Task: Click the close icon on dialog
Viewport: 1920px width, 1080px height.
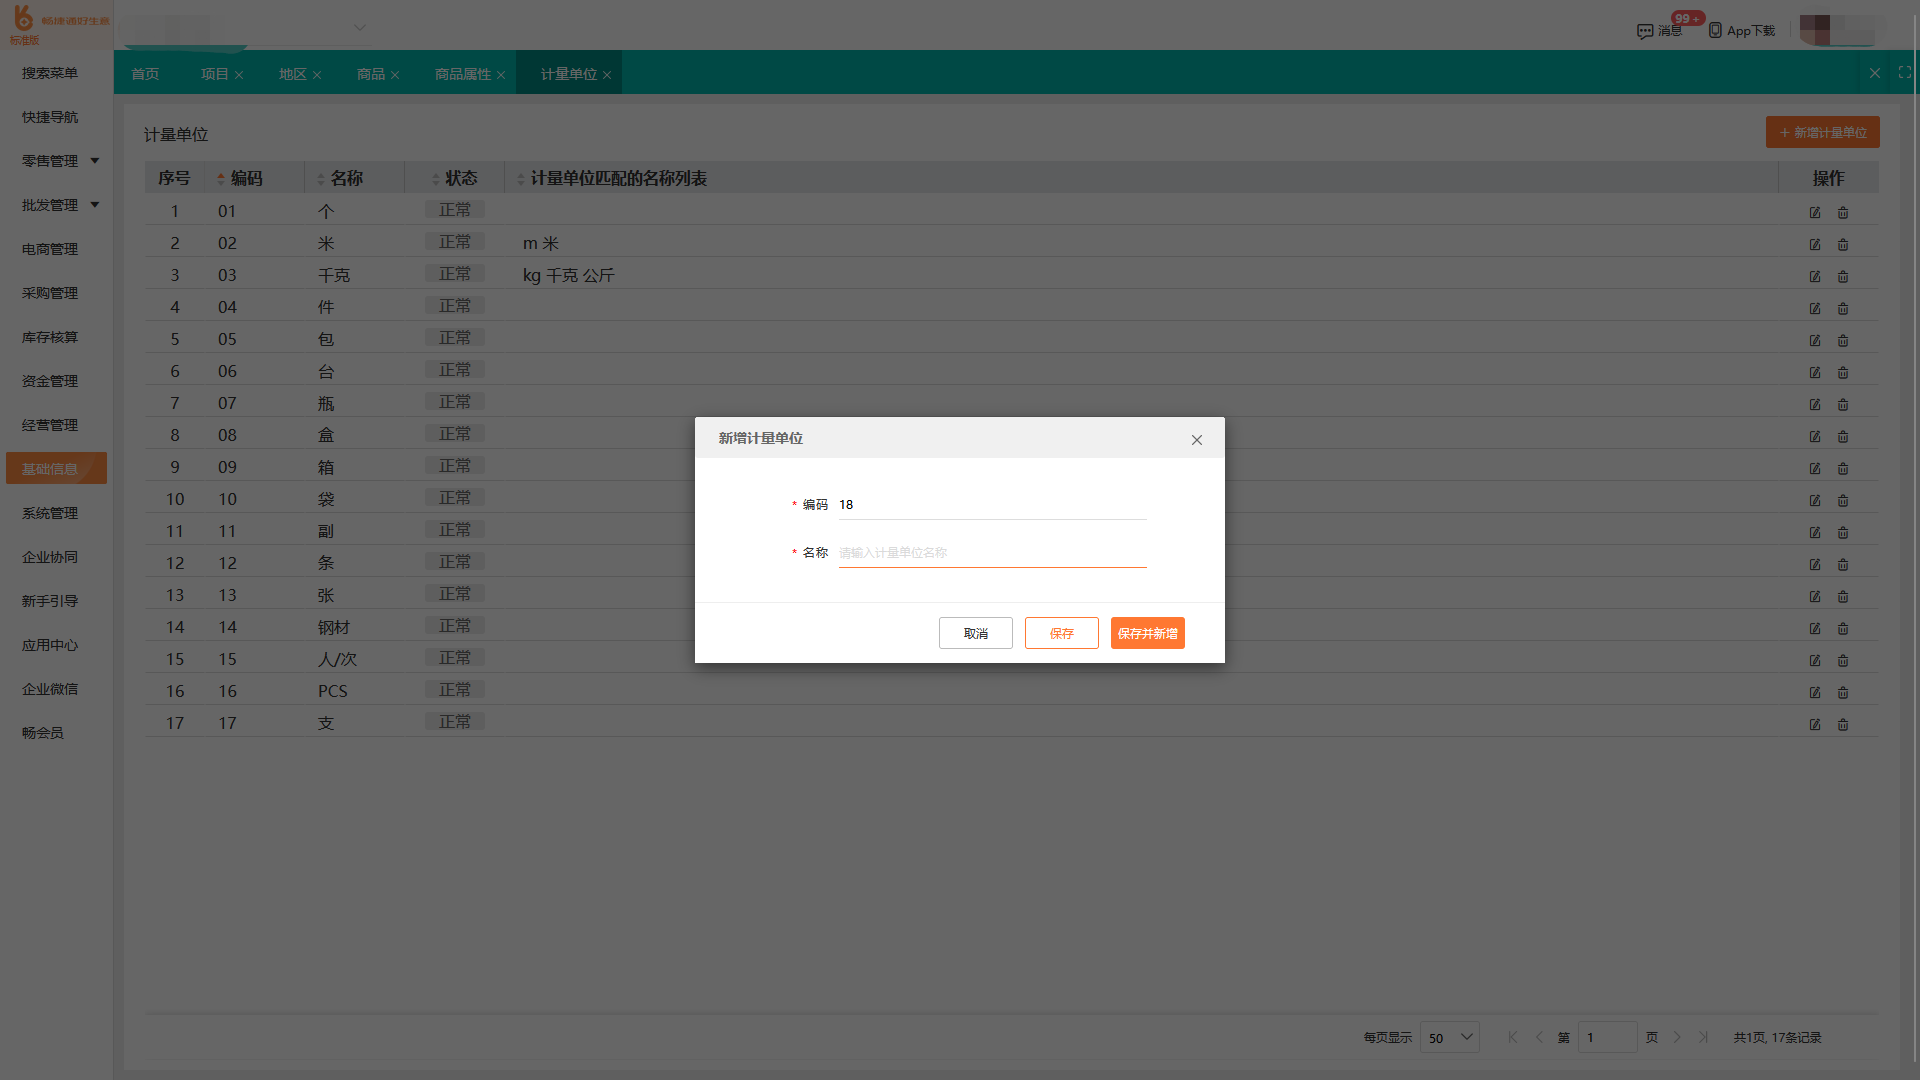Action: click(x=1197, y=439)
